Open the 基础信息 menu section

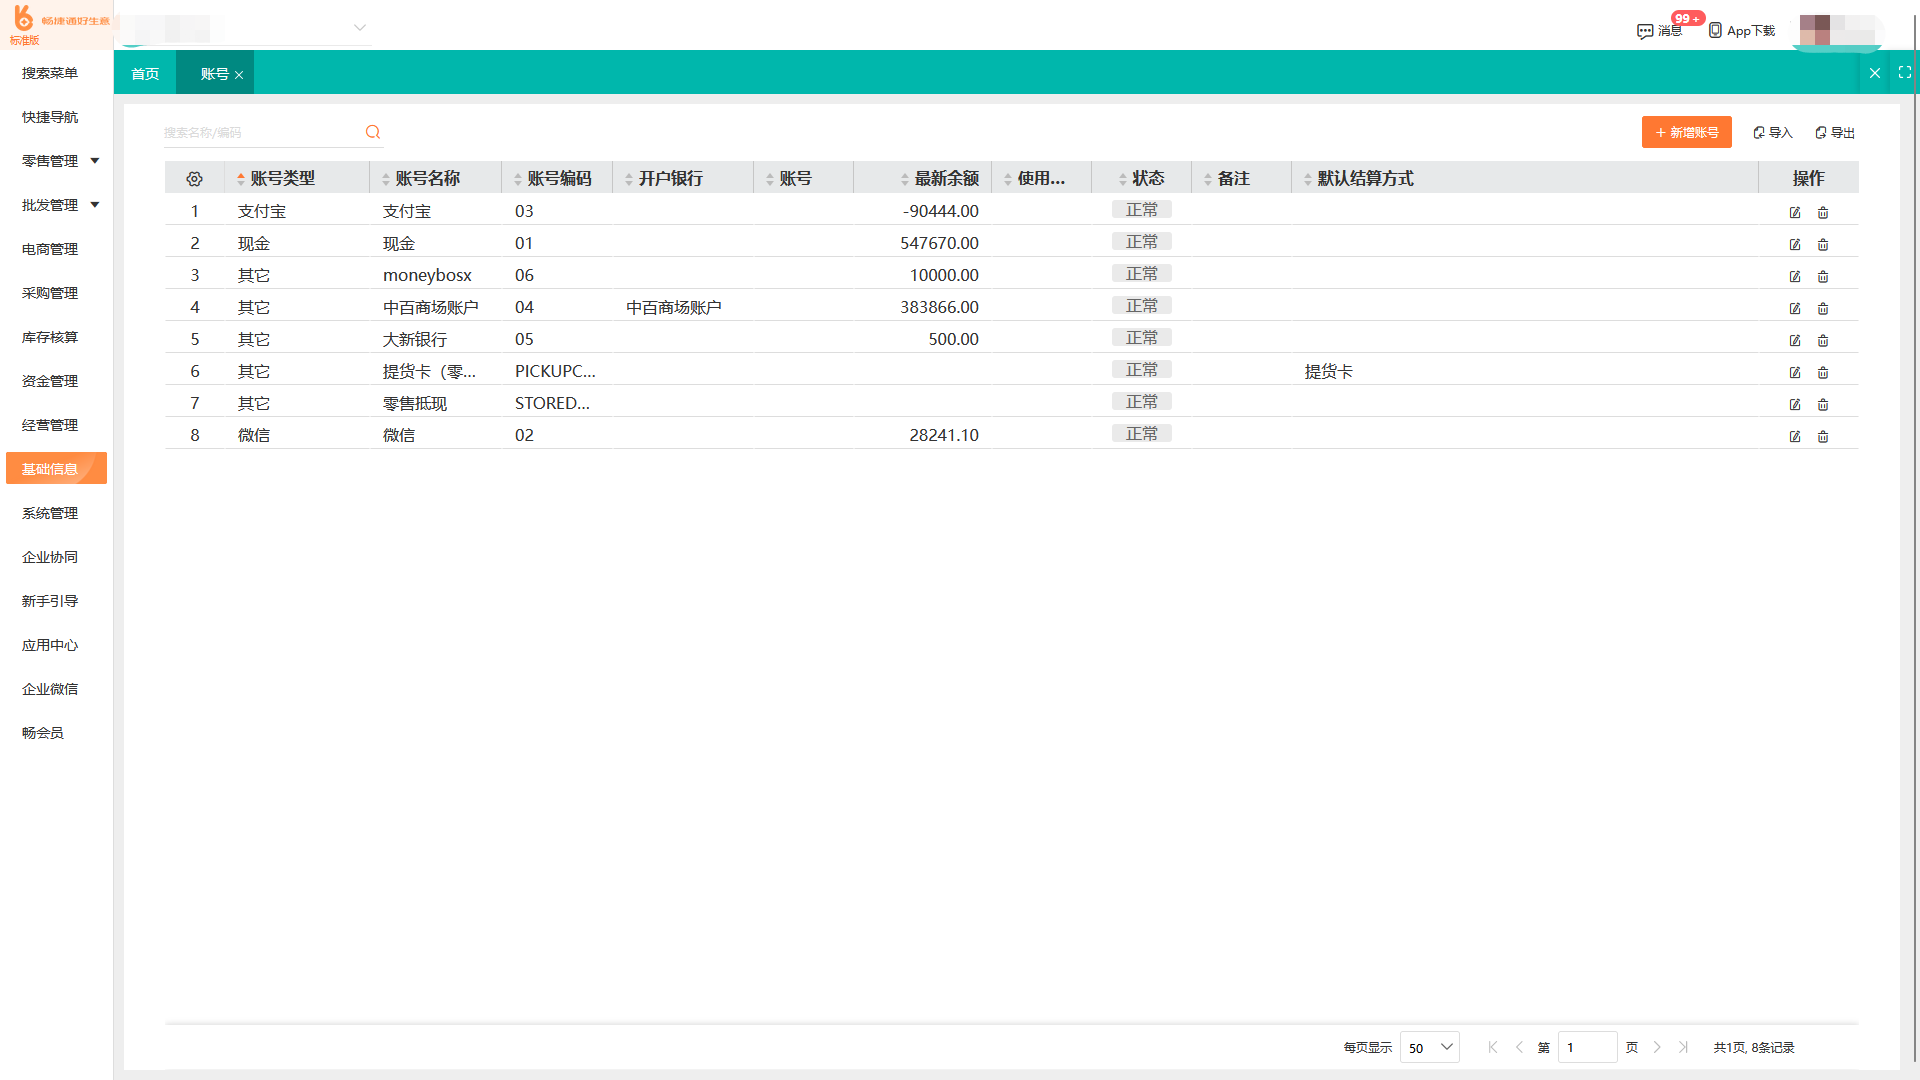[53, 468]
